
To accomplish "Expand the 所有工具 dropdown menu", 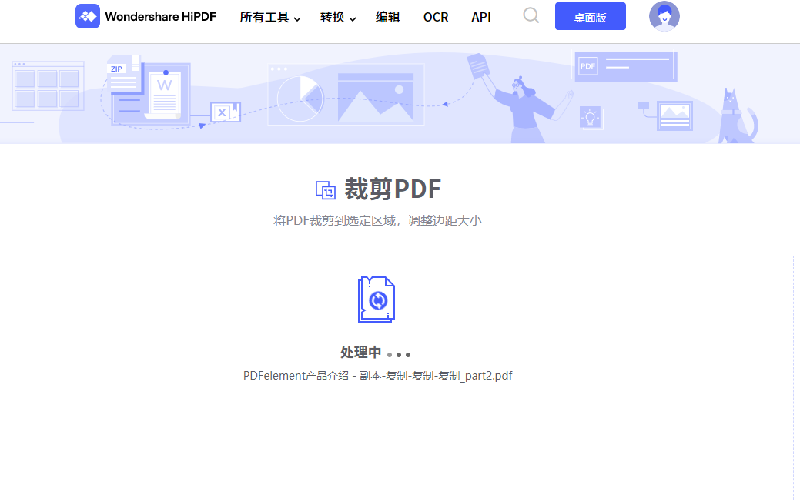I will point(270,17).
